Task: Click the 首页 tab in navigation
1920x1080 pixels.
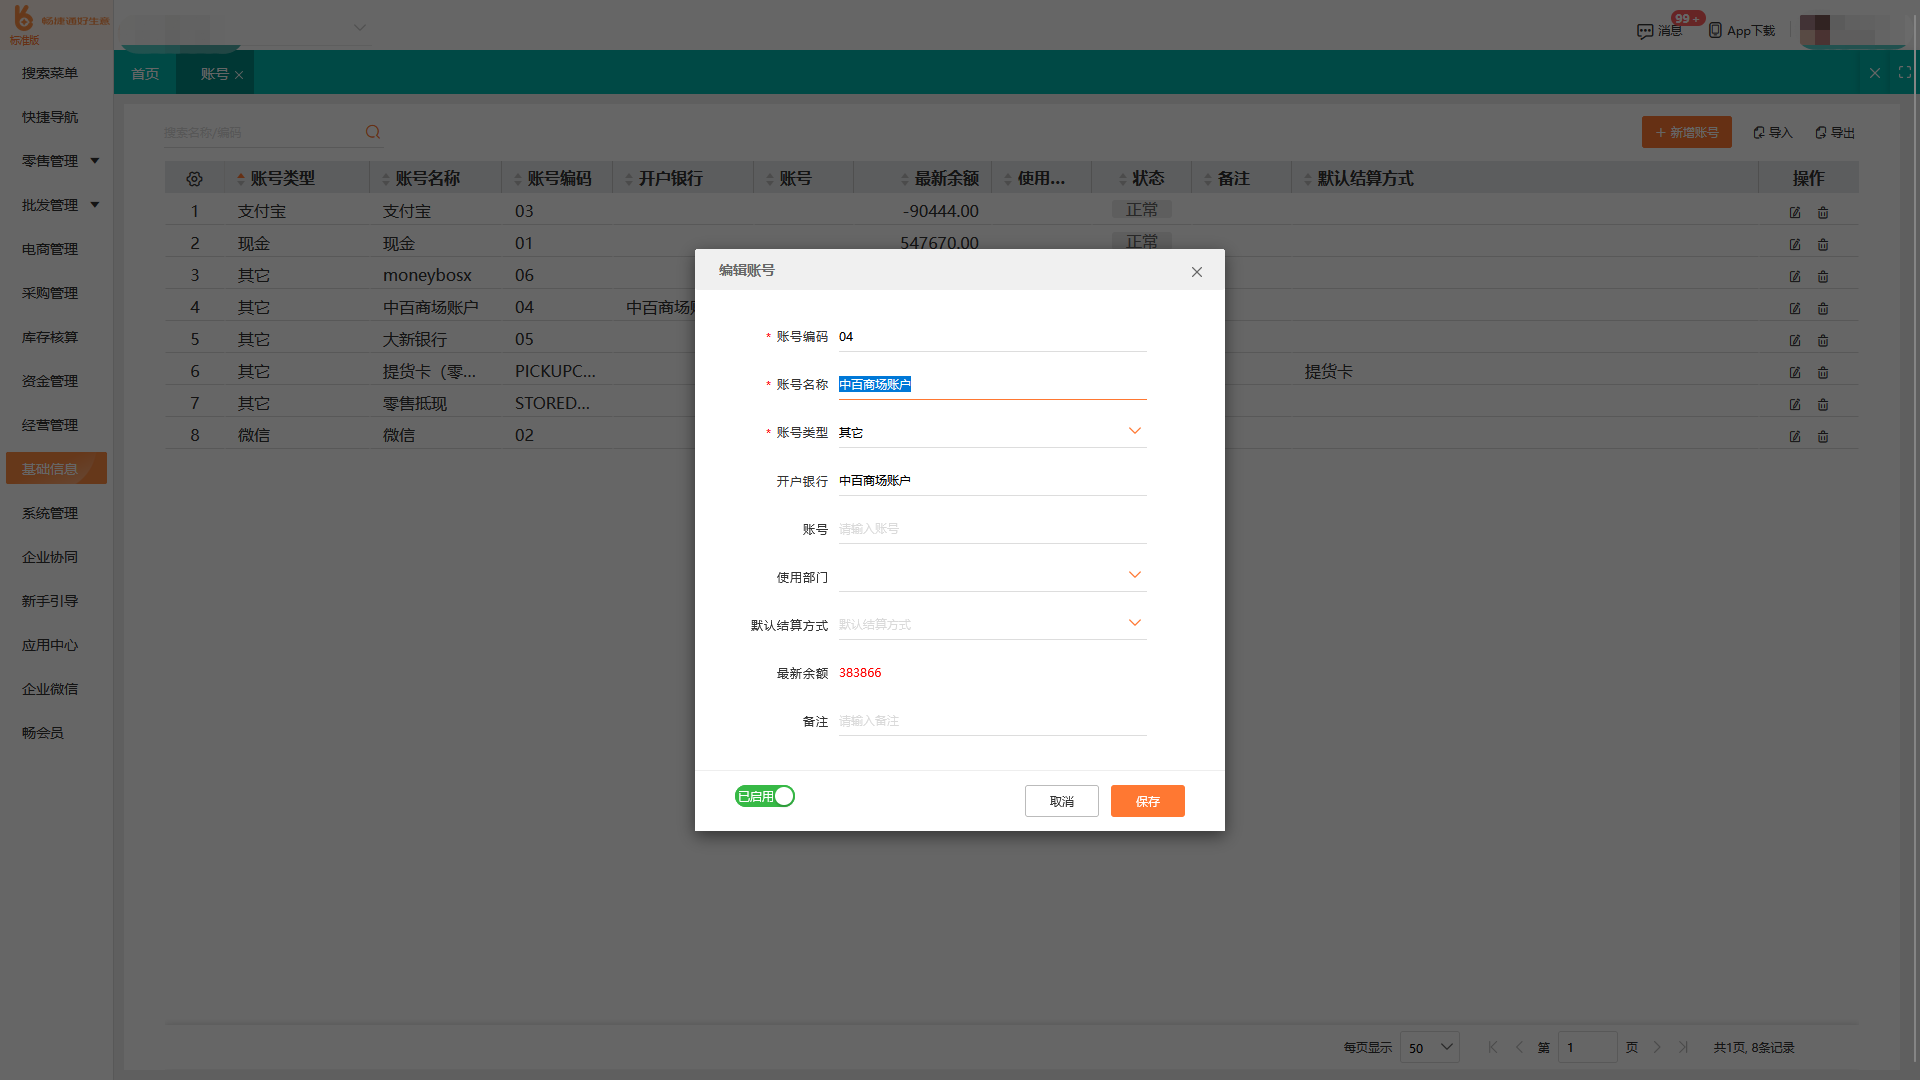Action: pyautogui.click(x=145, y=74)
